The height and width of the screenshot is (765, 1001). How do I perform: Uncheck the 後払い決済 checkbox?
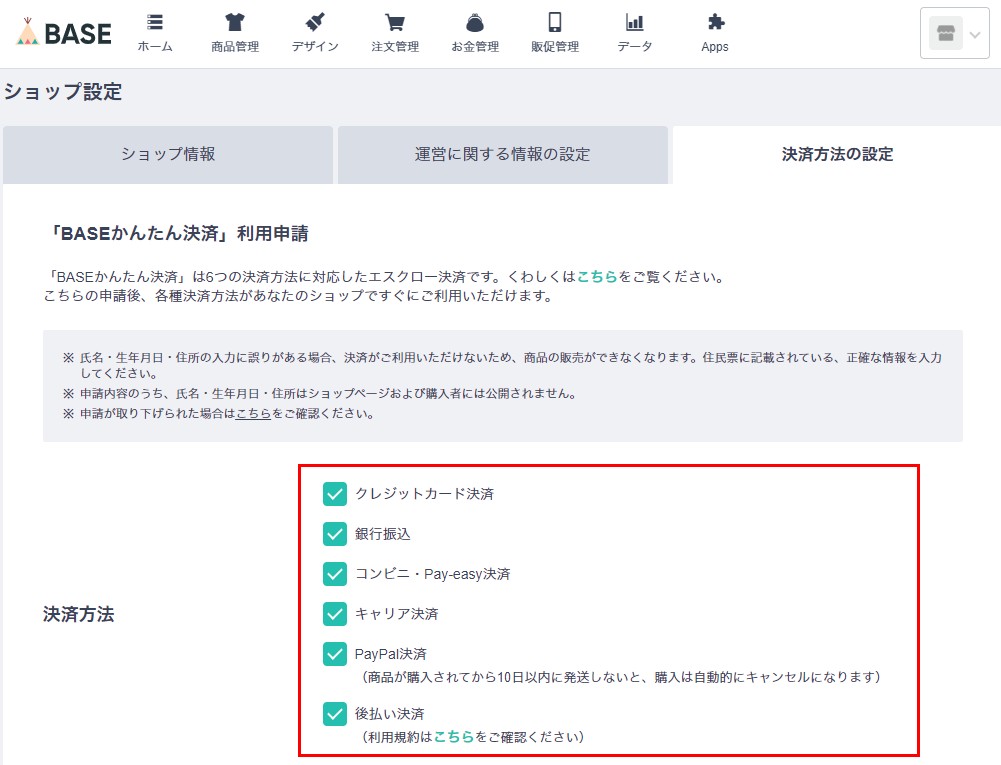pos(335,714)
